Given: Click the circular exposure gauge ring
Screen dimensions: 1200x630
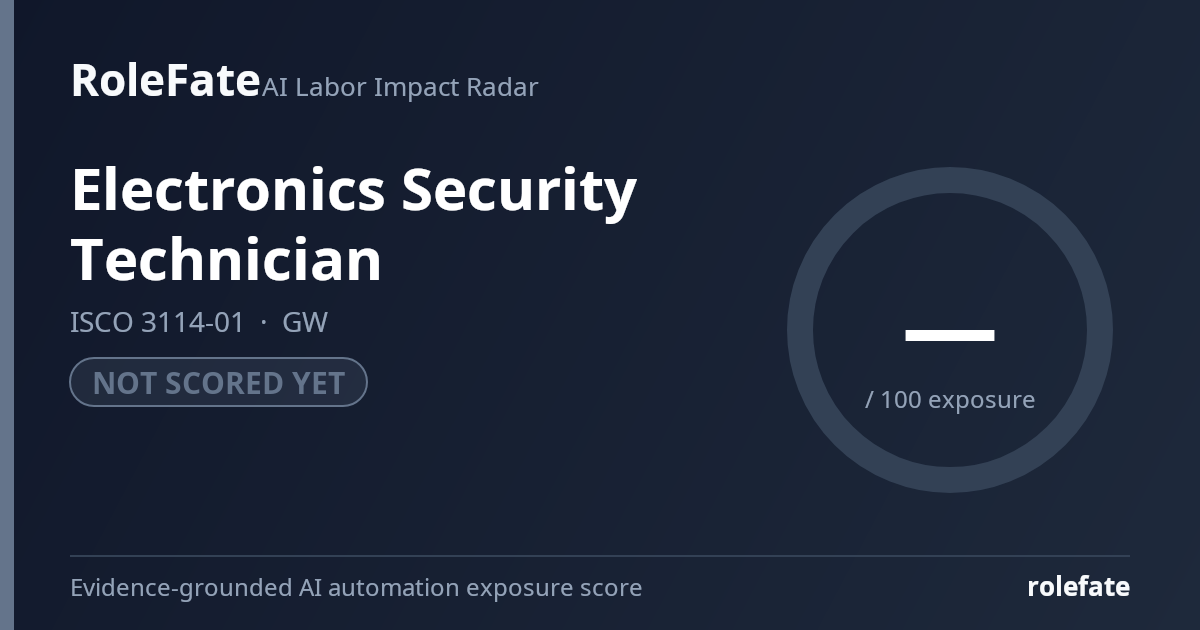Looking at the screenshot, I should 950,180.
